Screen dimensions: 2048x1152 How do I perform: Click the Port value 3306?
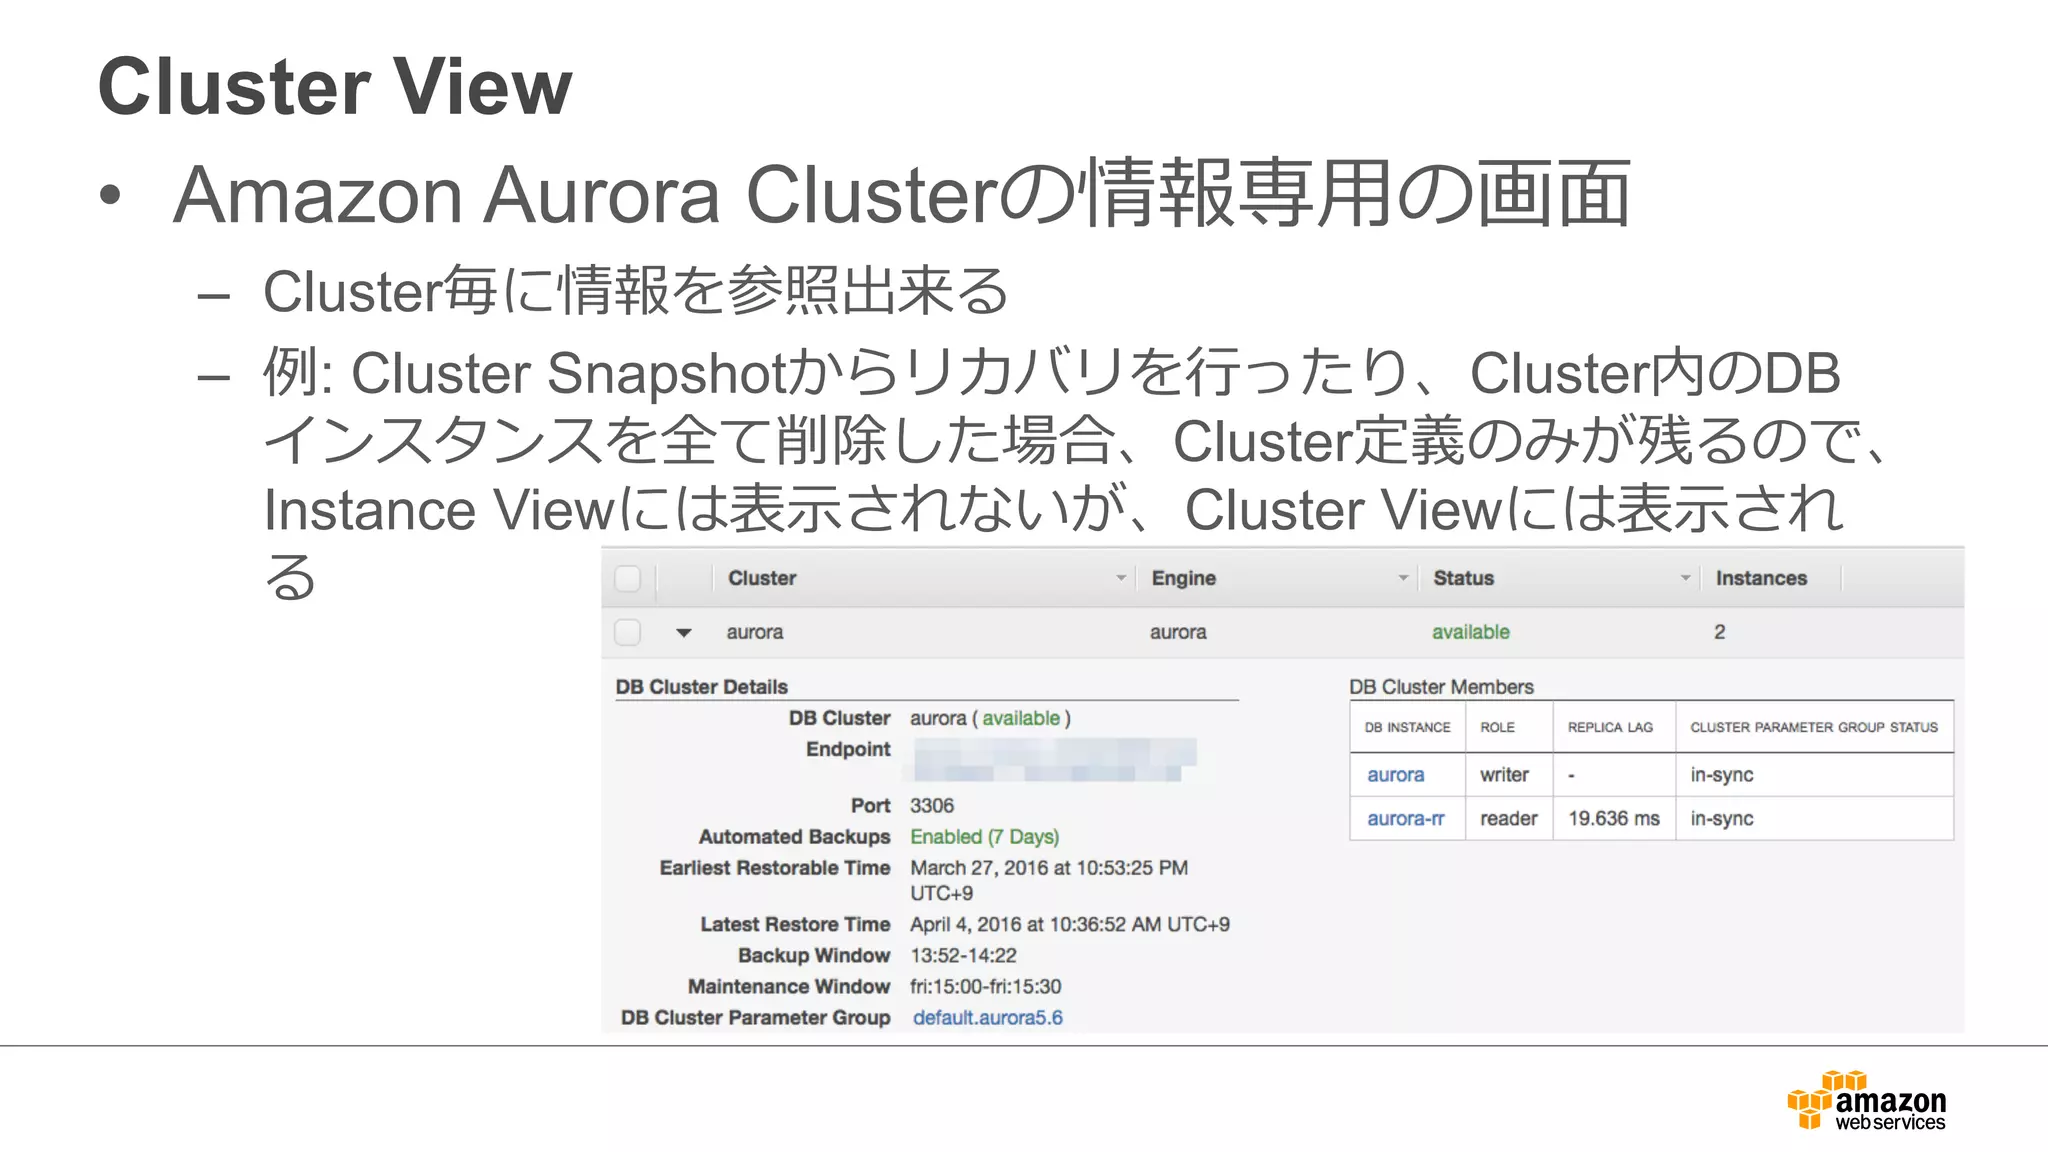930,805
